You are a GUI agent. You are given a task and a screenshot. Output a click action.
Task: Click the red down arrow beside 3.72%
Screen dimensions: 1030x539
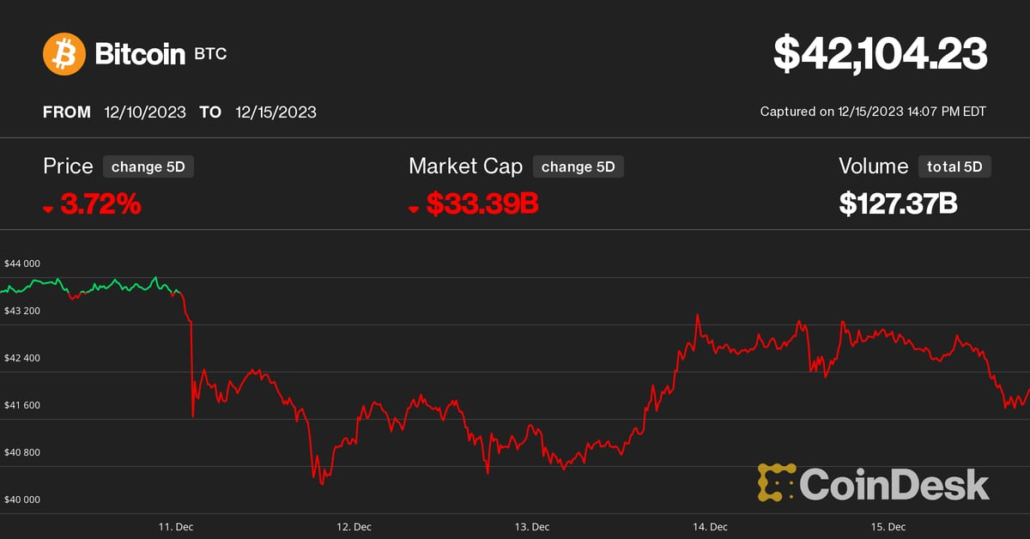point(48,208)
